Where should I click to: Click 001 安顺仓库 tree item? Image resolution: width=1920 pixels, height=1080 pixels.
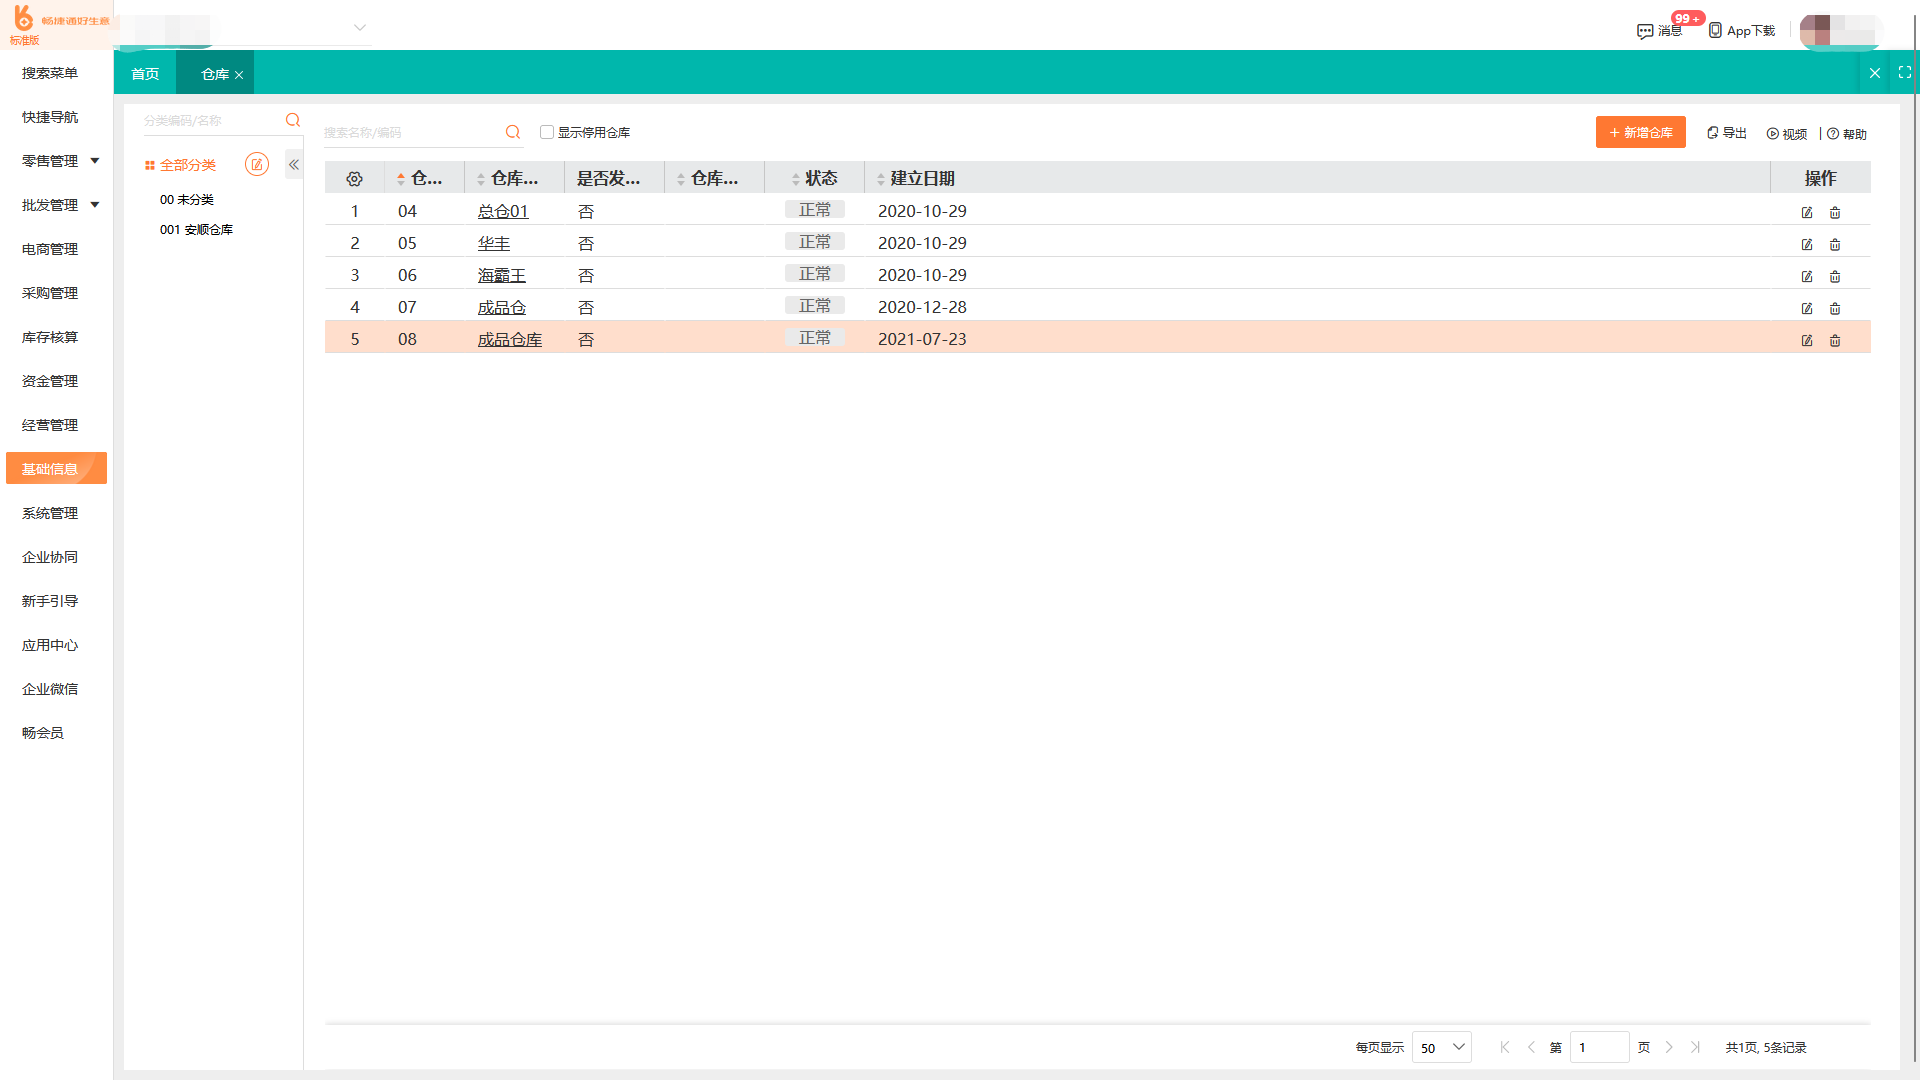(198, 229)
